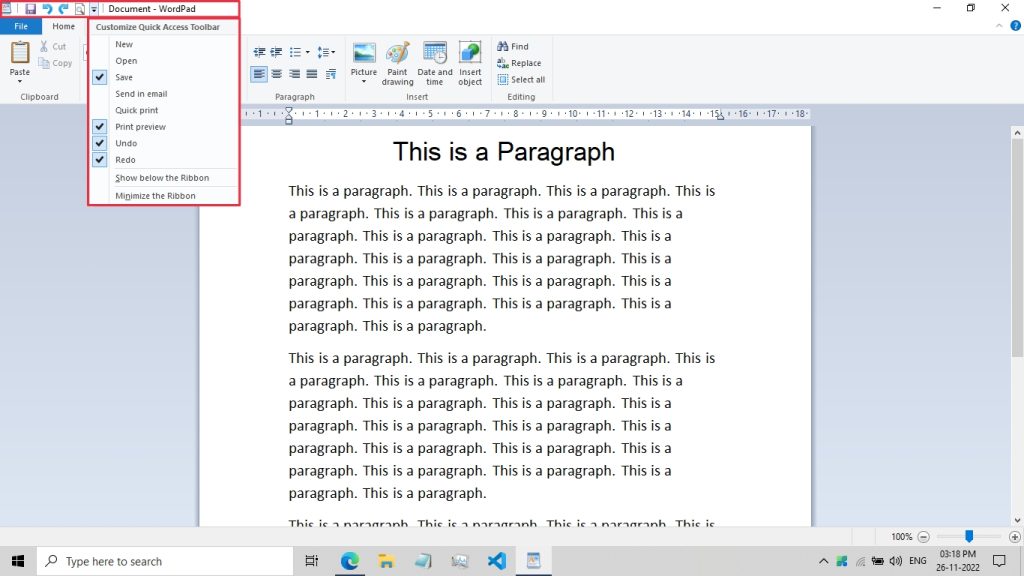
Task: Click the Save icon in Quick Access Toolbar
Action: (31, 9)
